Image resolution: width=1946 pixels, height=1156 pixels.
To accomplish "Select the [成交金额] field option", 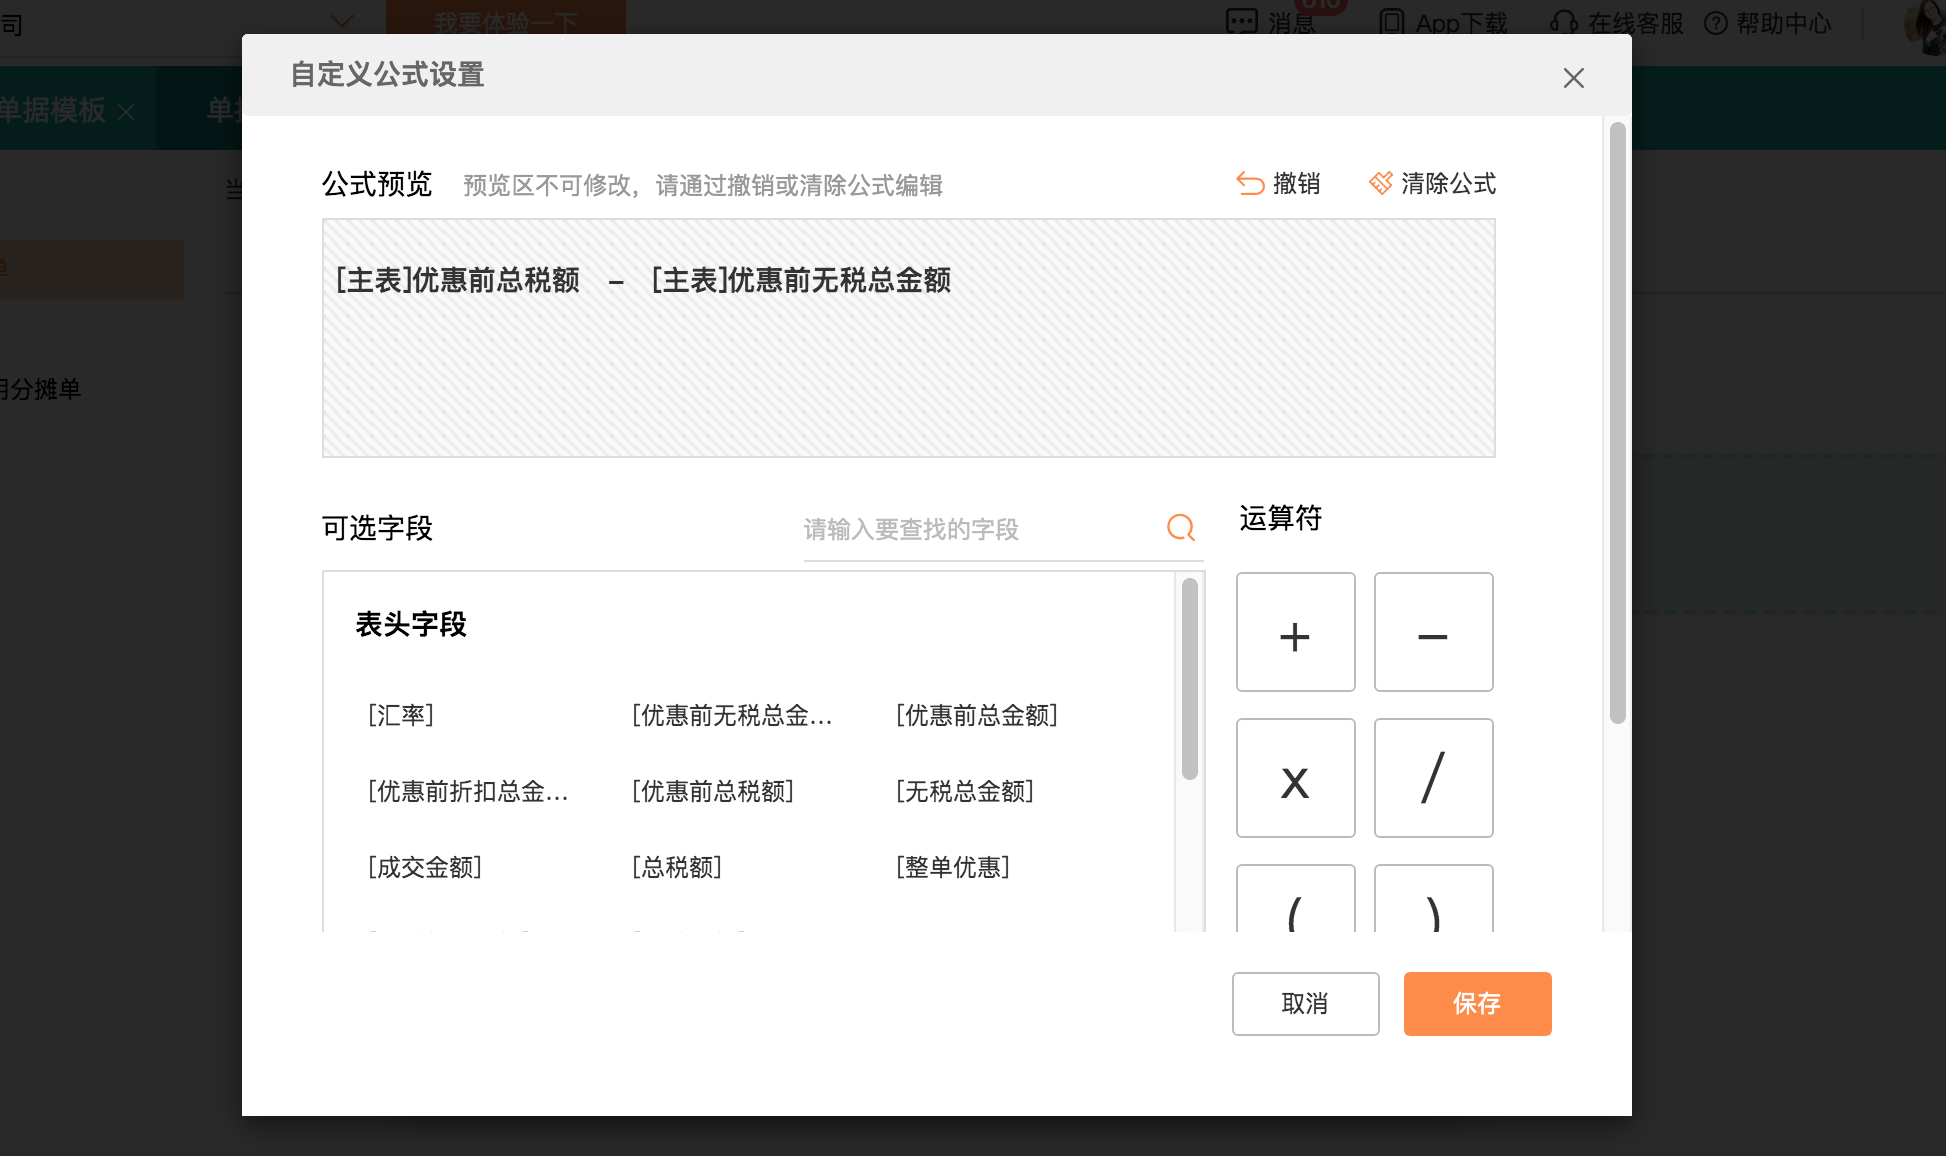I will click(x=423, y=866).
